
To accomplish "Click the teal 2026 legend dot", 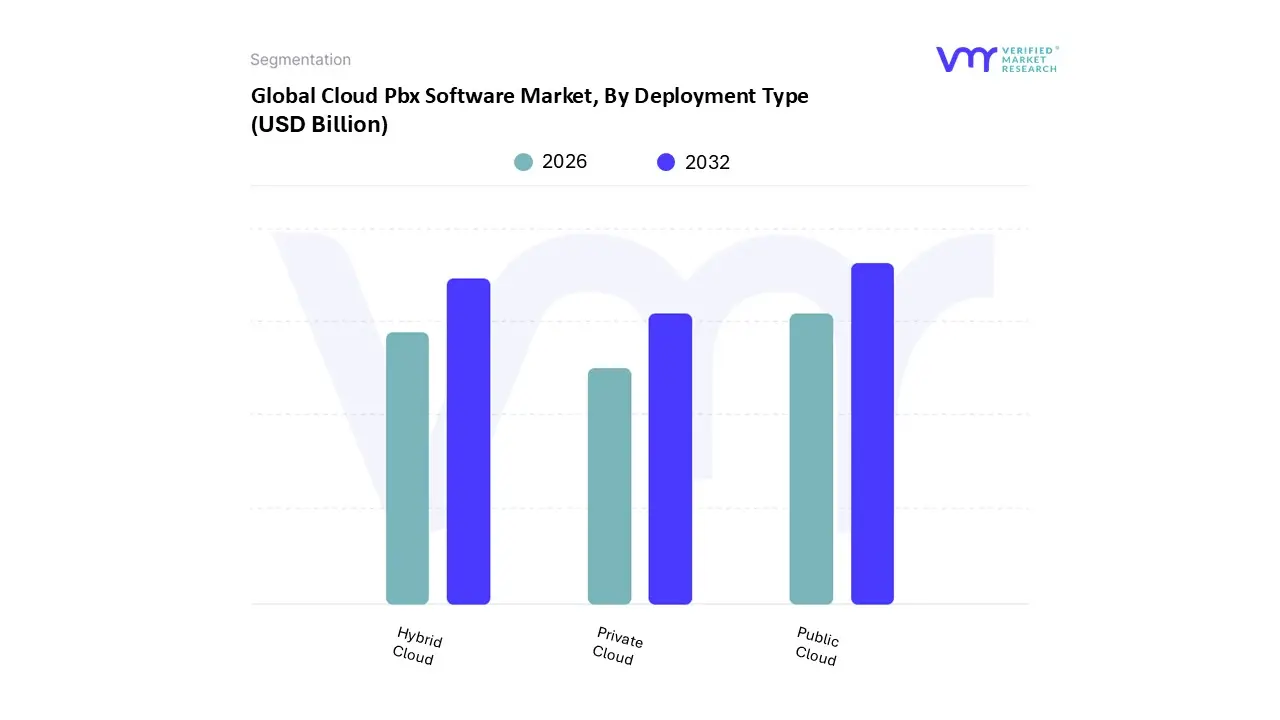I will 523,162.
